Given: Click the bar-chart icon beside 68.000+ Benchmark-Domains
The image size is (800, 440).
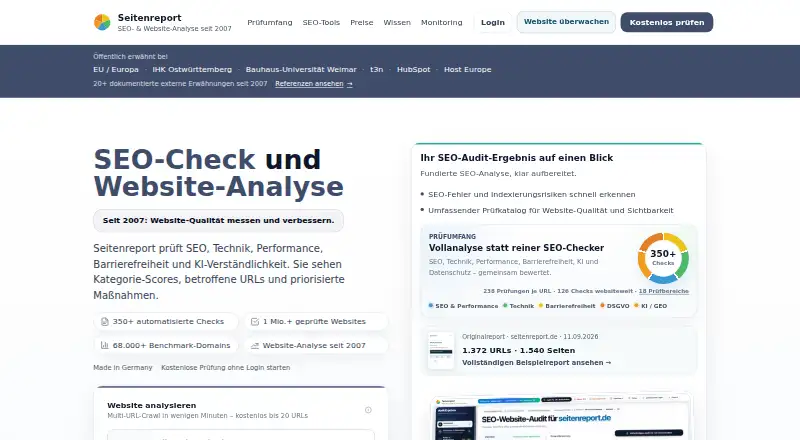Looking at the screenshot, I should point(105,346).
